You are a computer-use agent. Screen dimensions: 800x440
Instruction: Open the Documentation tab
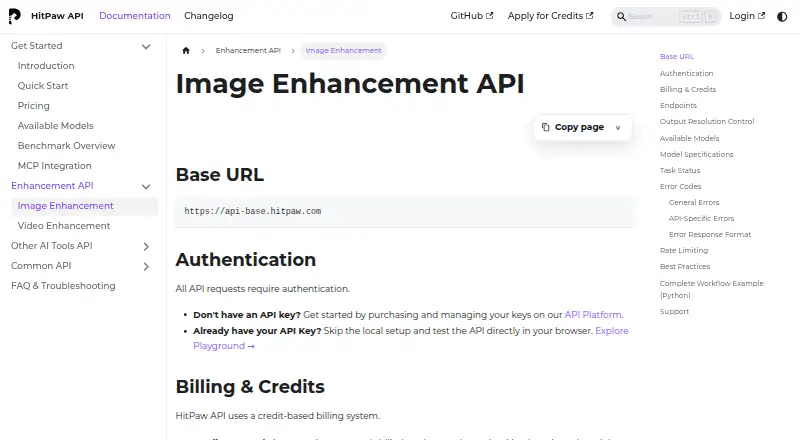[x=135, y=16]
